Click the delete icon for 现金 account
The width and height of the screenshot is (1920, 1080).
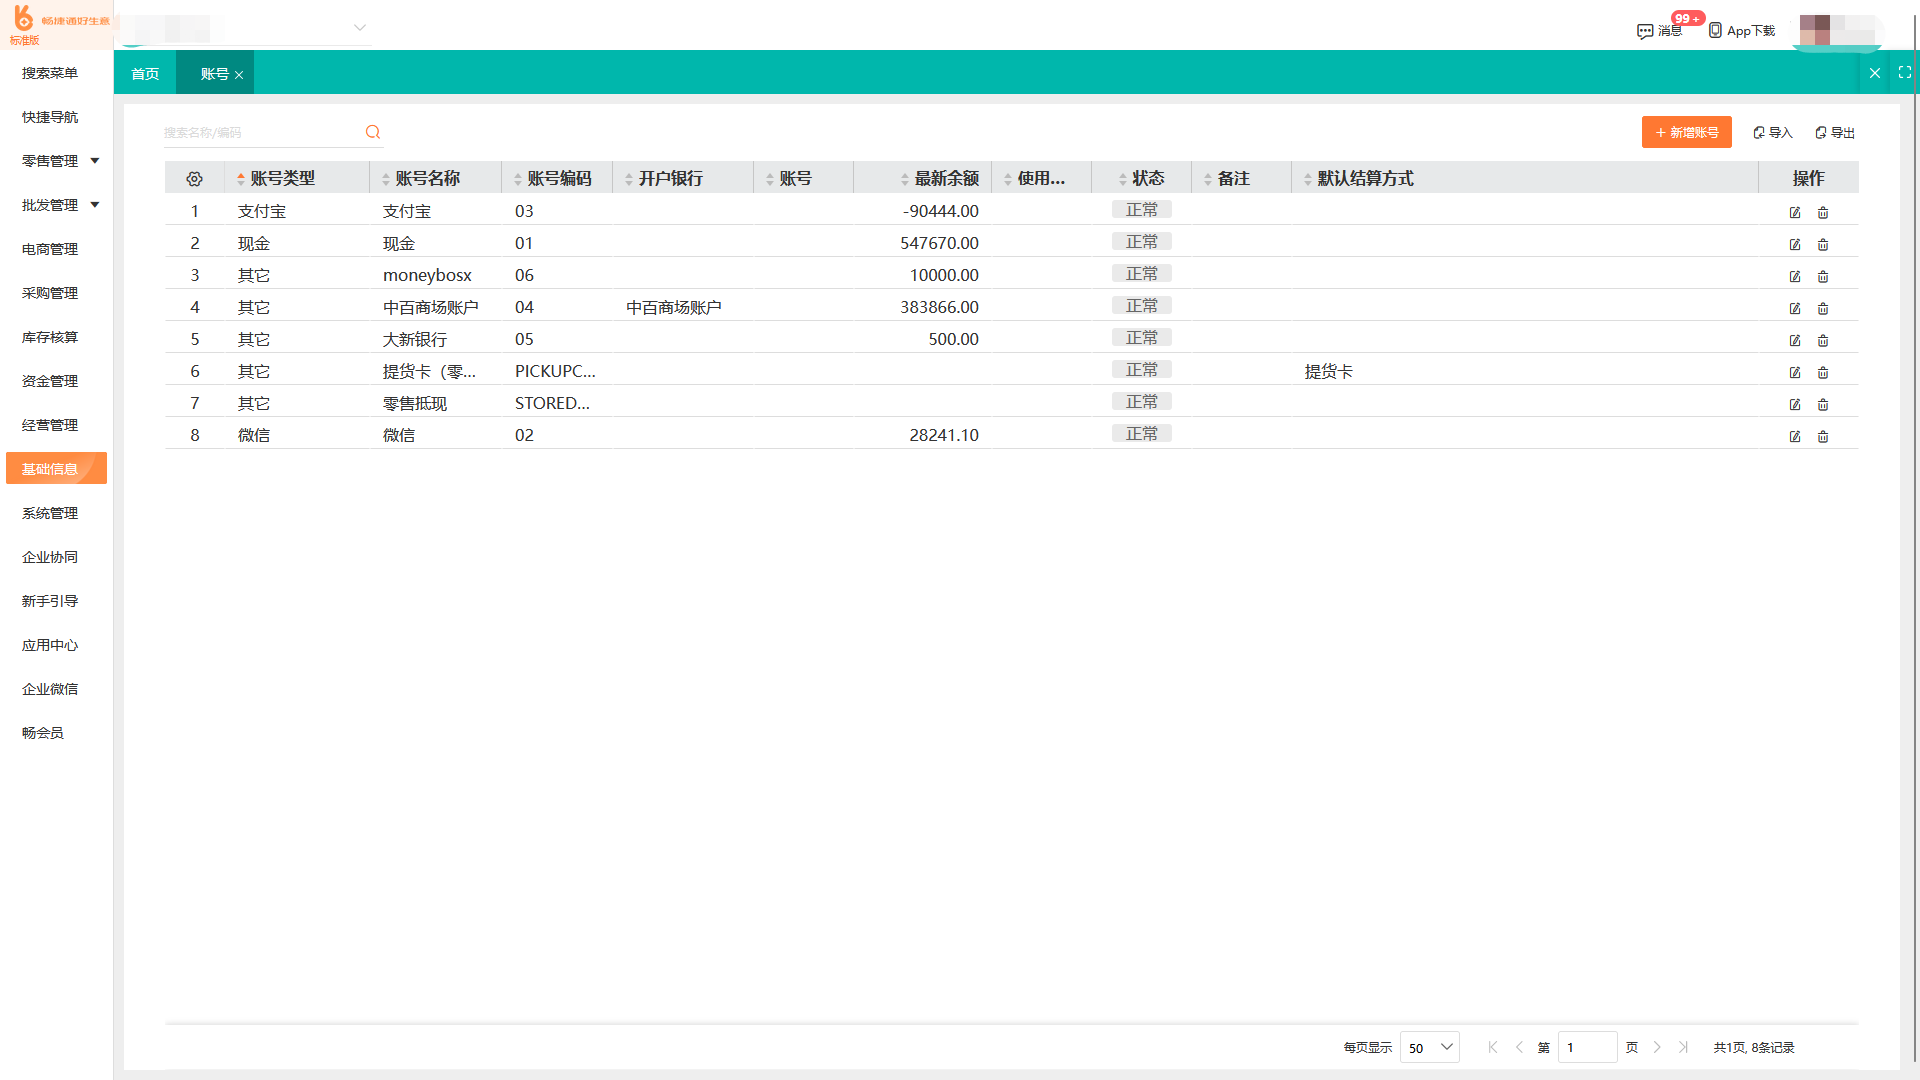1822,243
